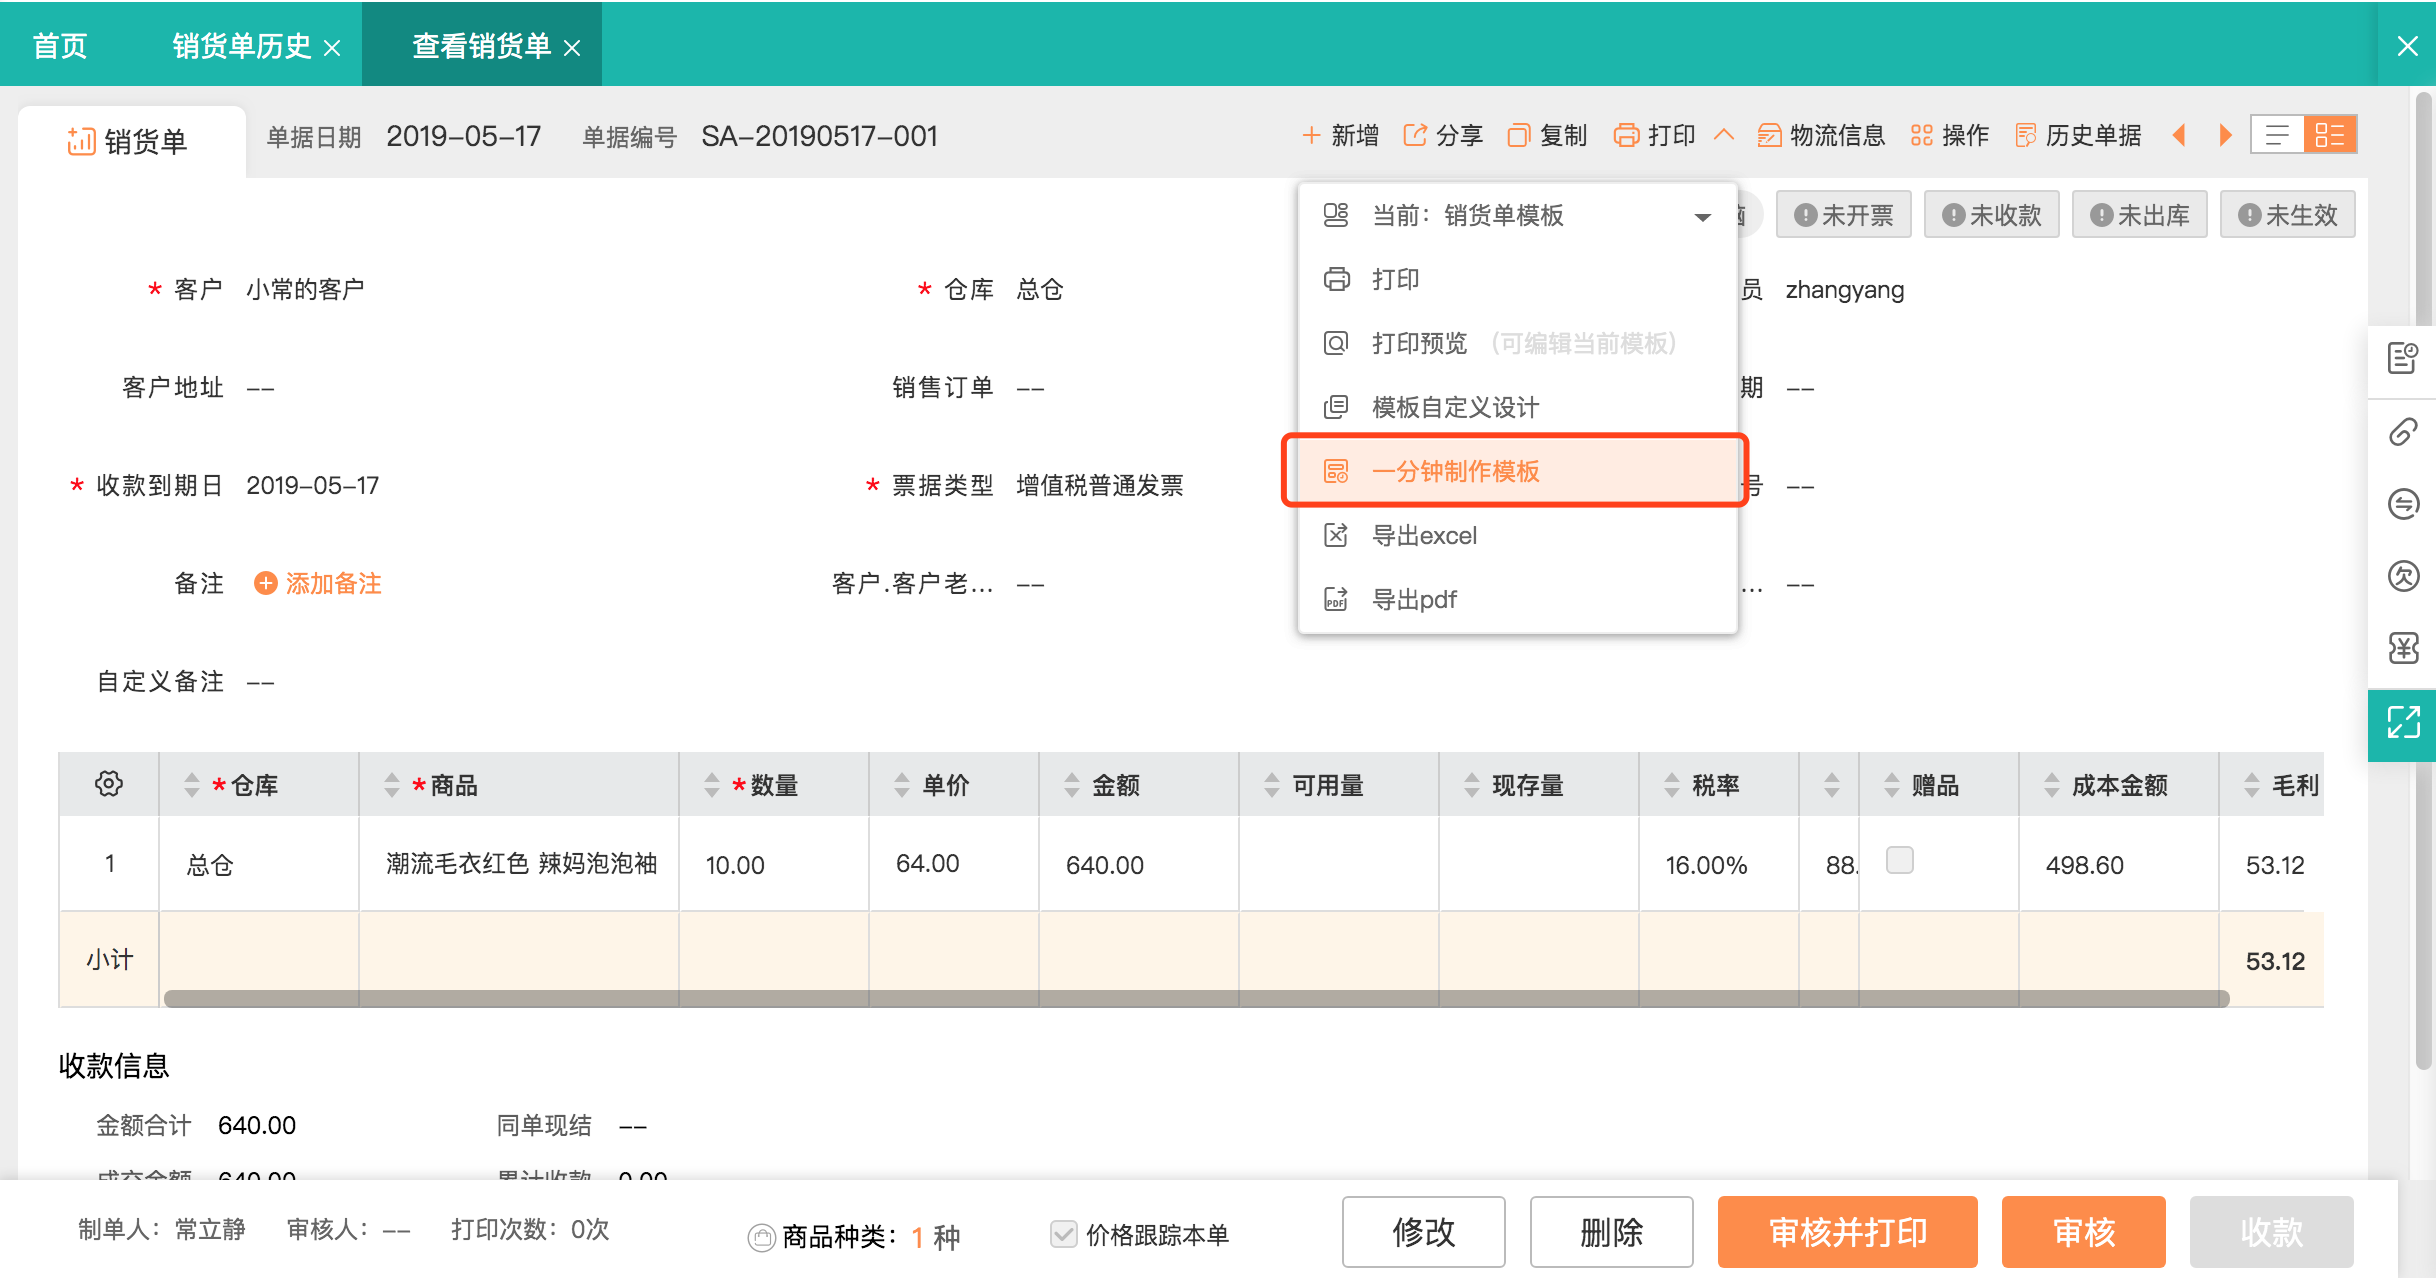Click the 分享 icon button
Viewport: 2436px width, 1278px height.
[1416, 135]
